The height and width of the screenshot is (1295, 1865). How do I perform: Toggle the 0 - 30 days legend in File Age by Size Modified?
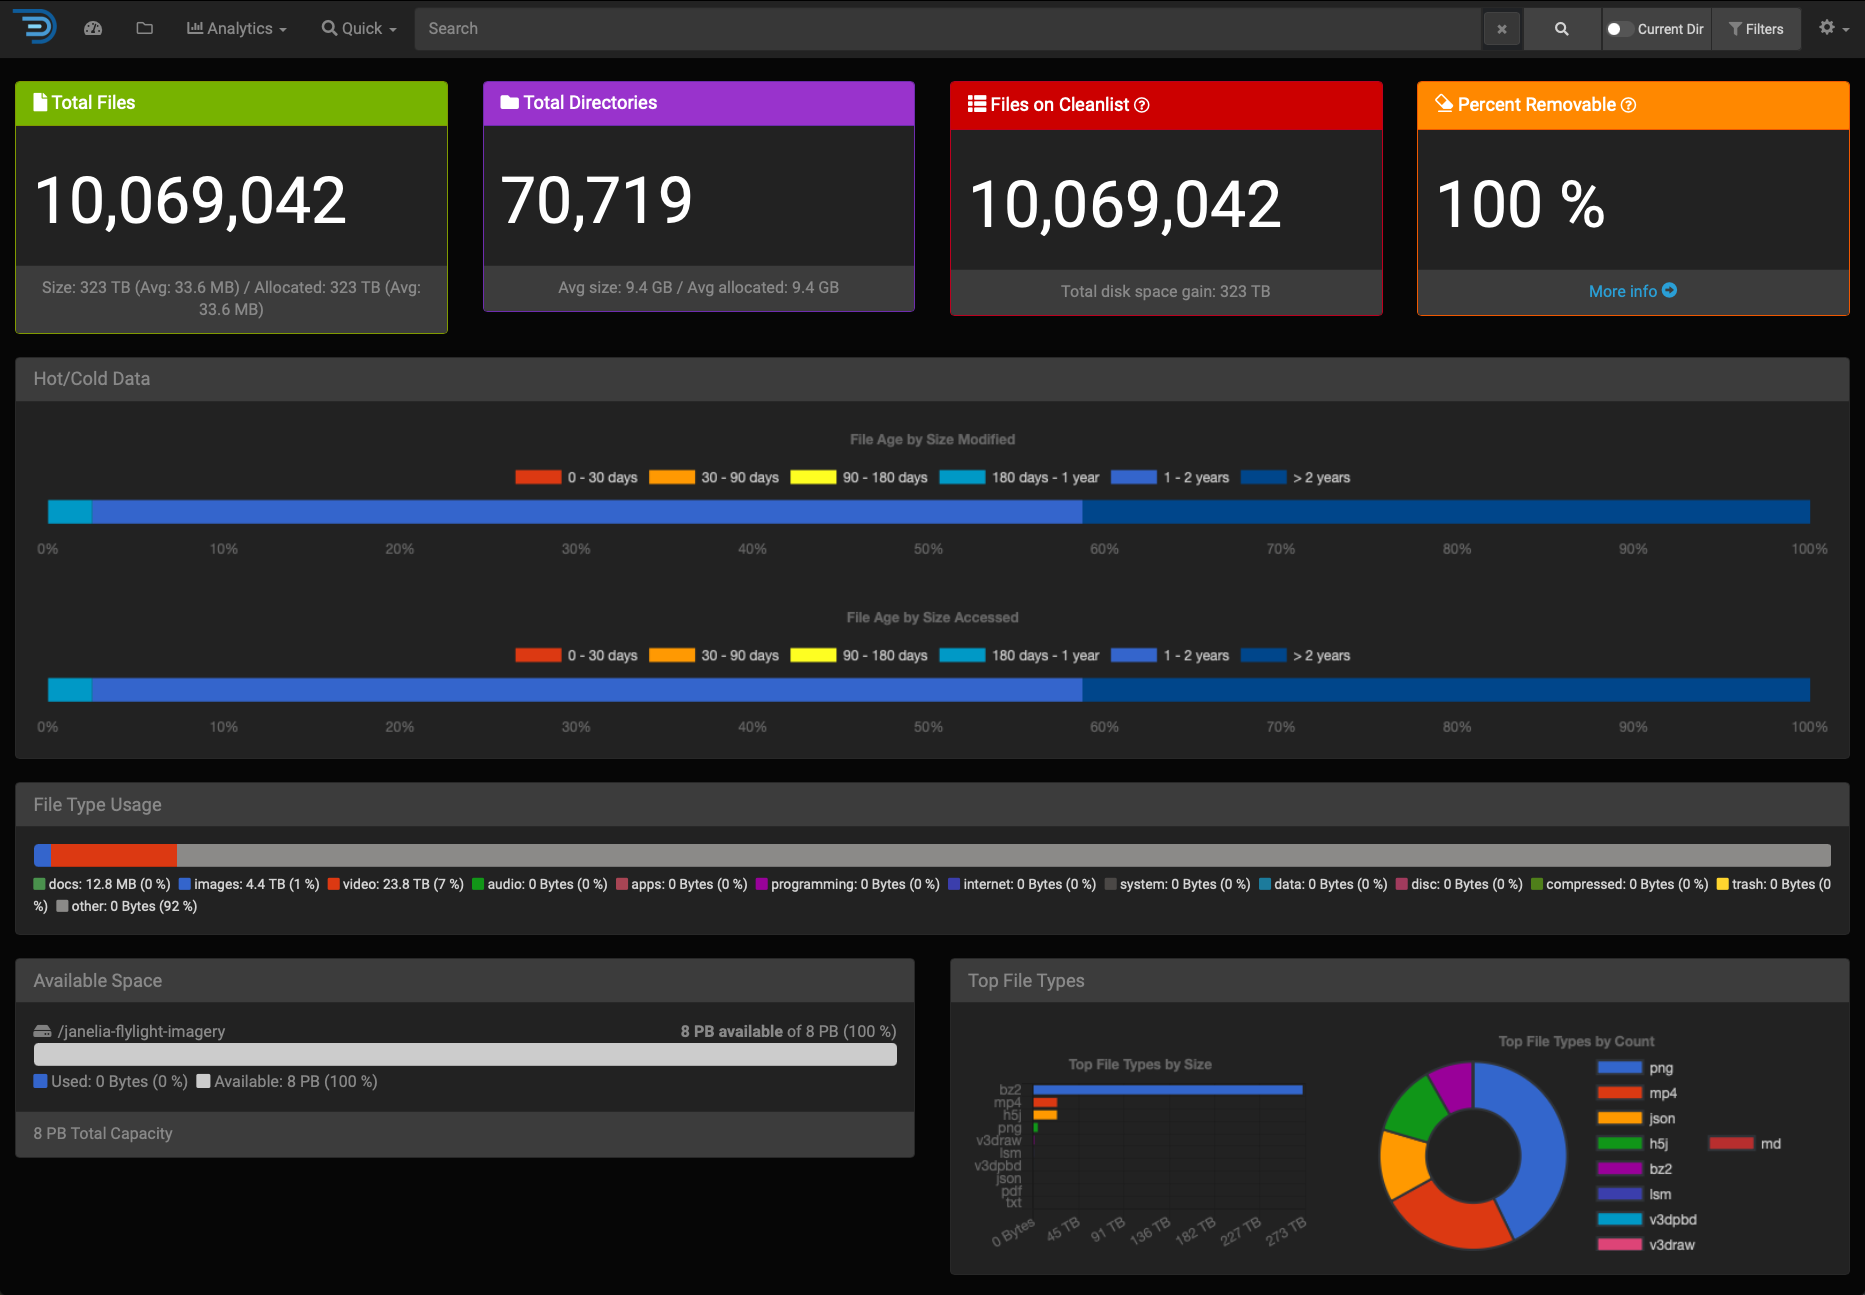[576, 477]
